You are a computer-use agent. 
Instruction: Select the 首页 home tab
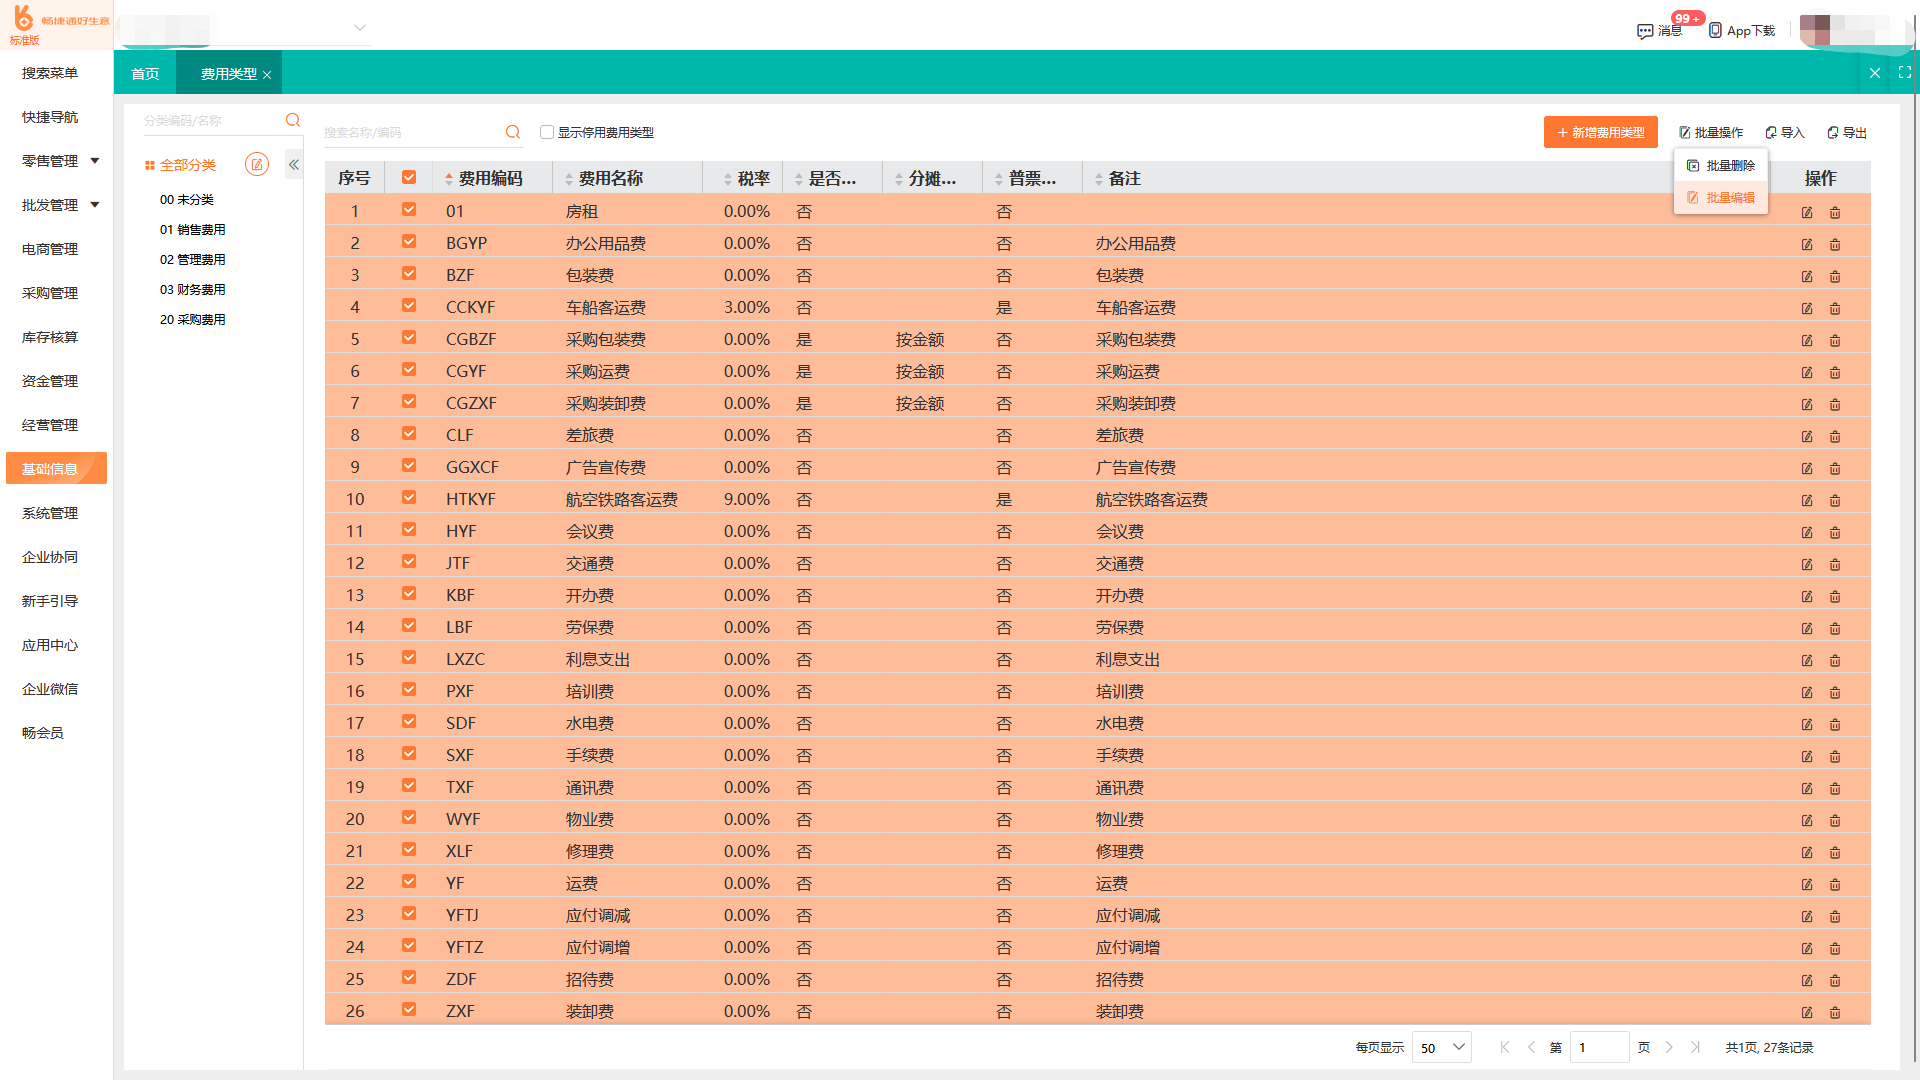pyautogui.click(x=145, y=74)
